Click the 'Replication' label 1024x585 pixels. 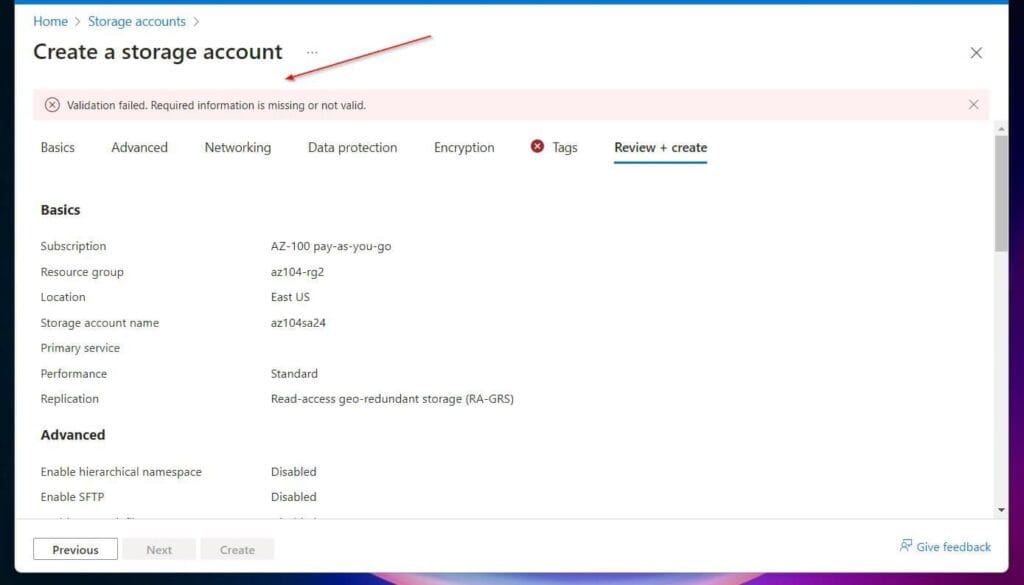click(69, 399)
